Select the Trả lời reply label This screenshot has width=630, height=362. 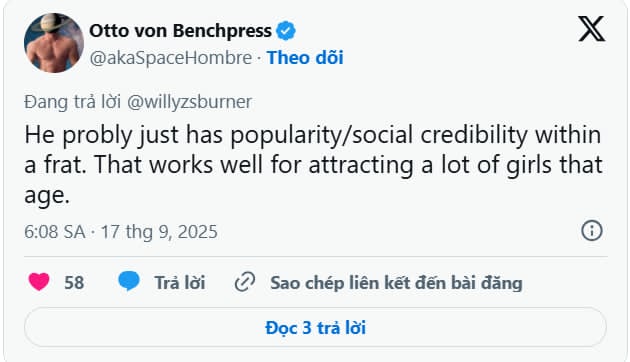point(180,283)
